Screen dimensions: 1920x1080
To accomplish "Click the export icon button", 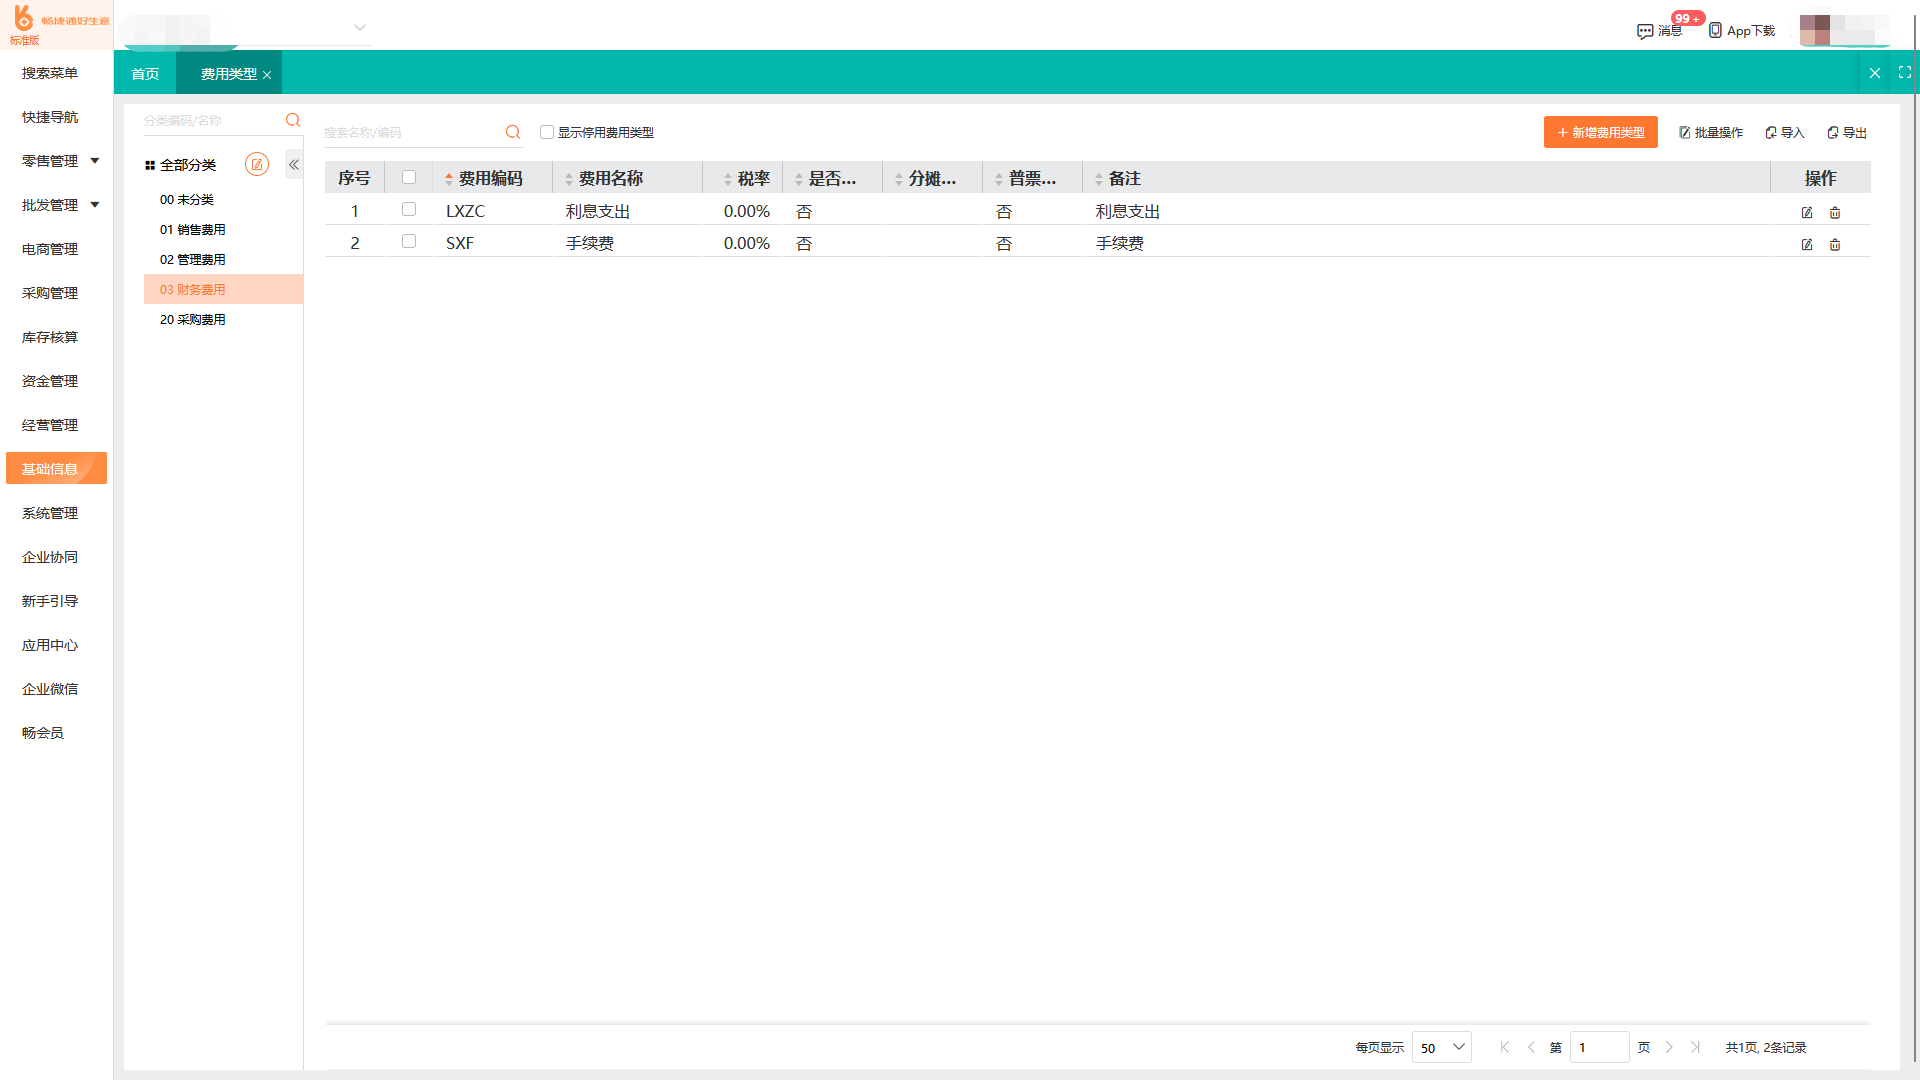I will [1845, 132].
